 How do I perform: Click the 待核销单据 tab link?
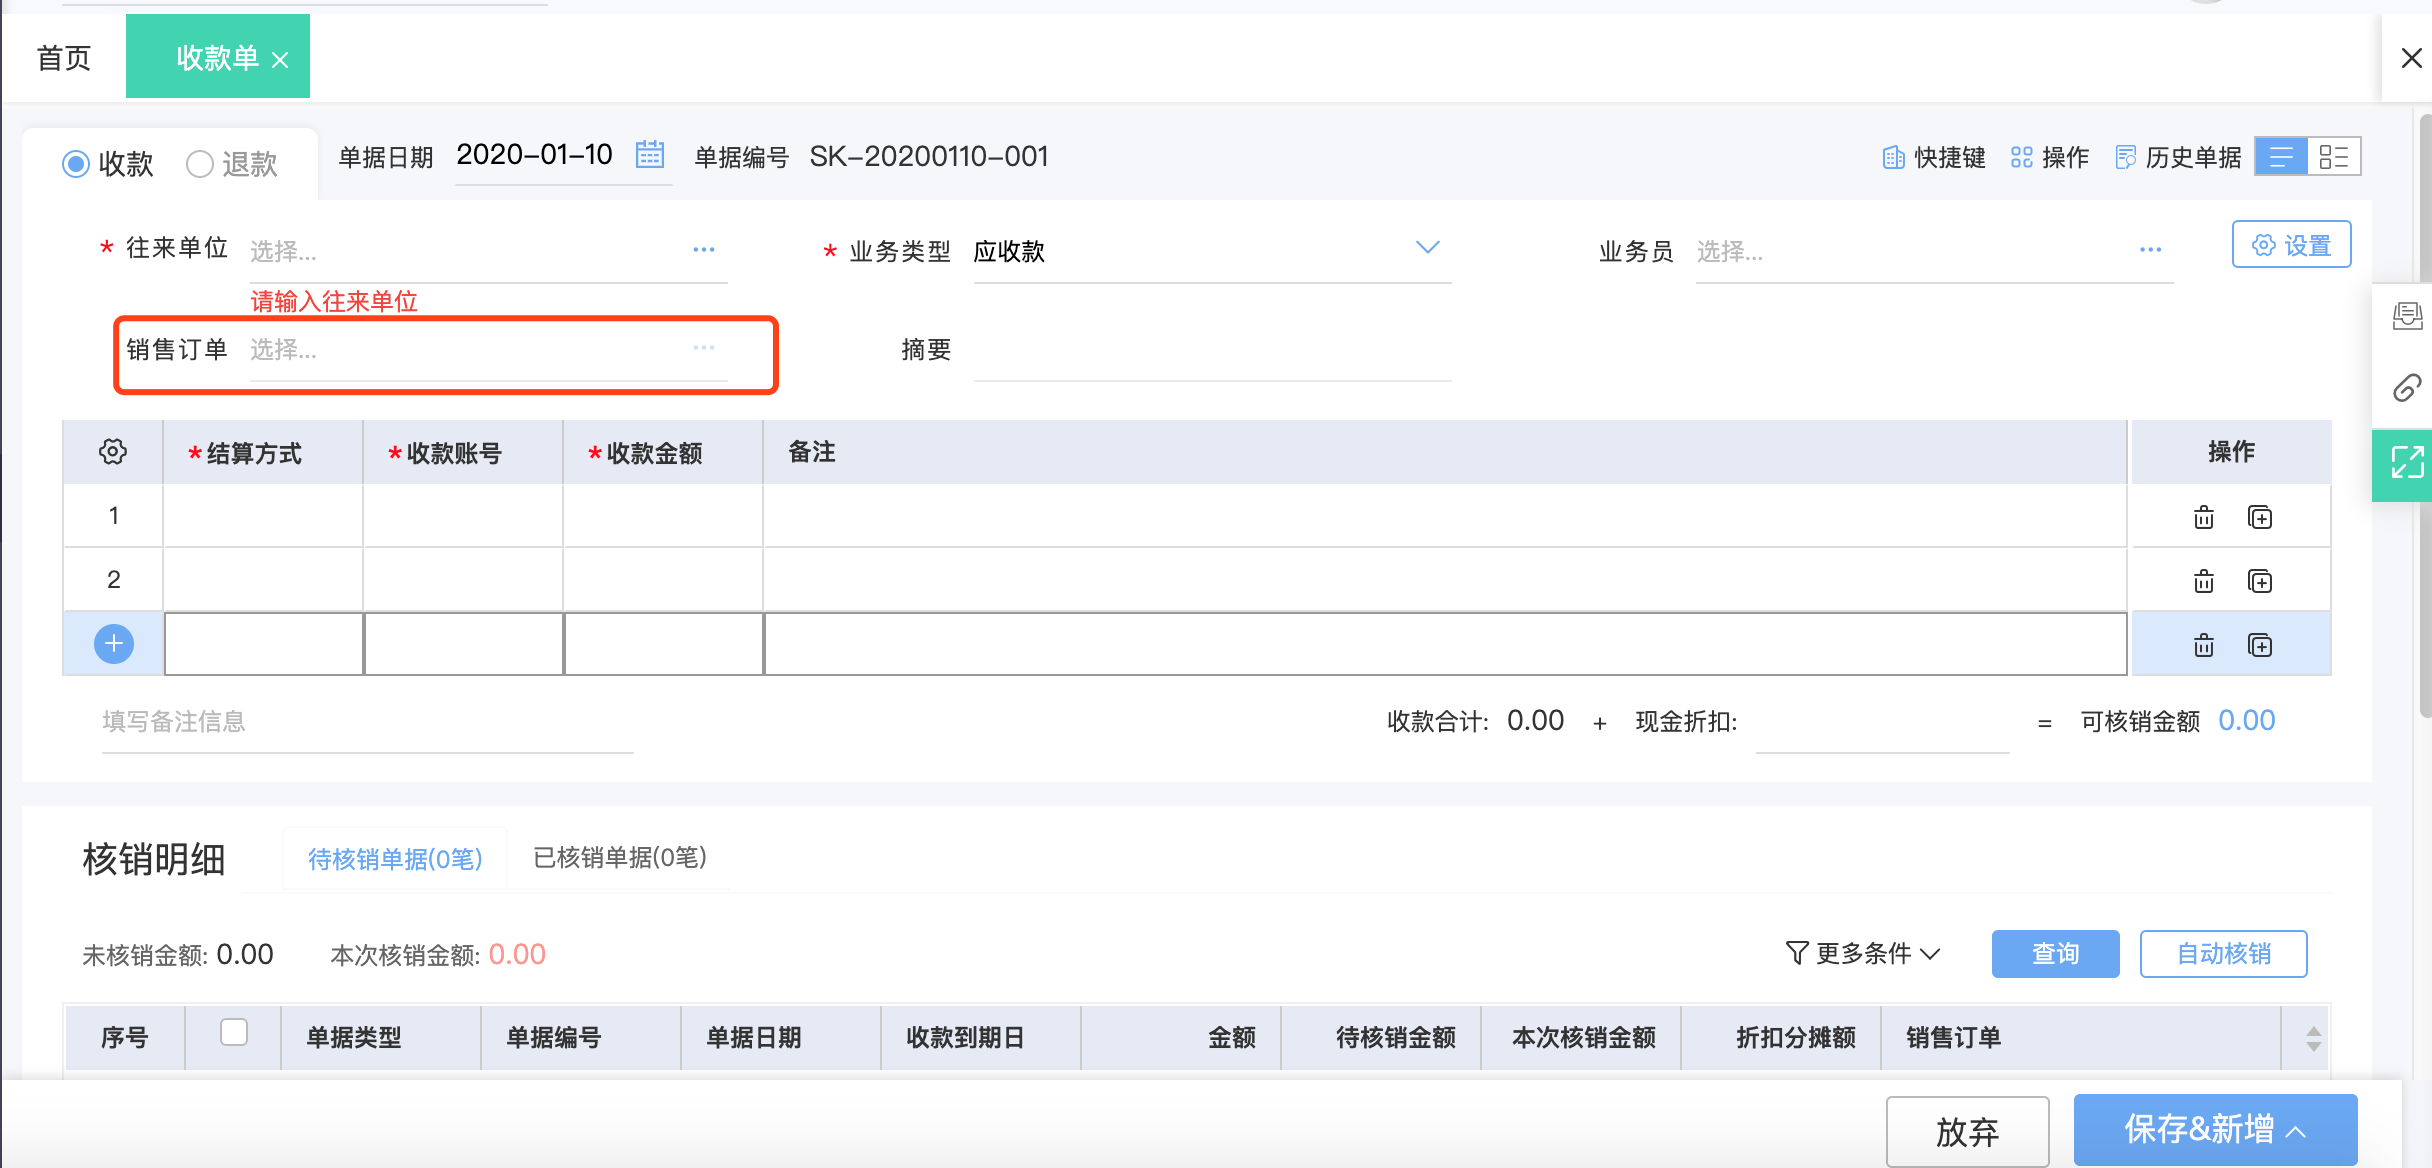392,858
